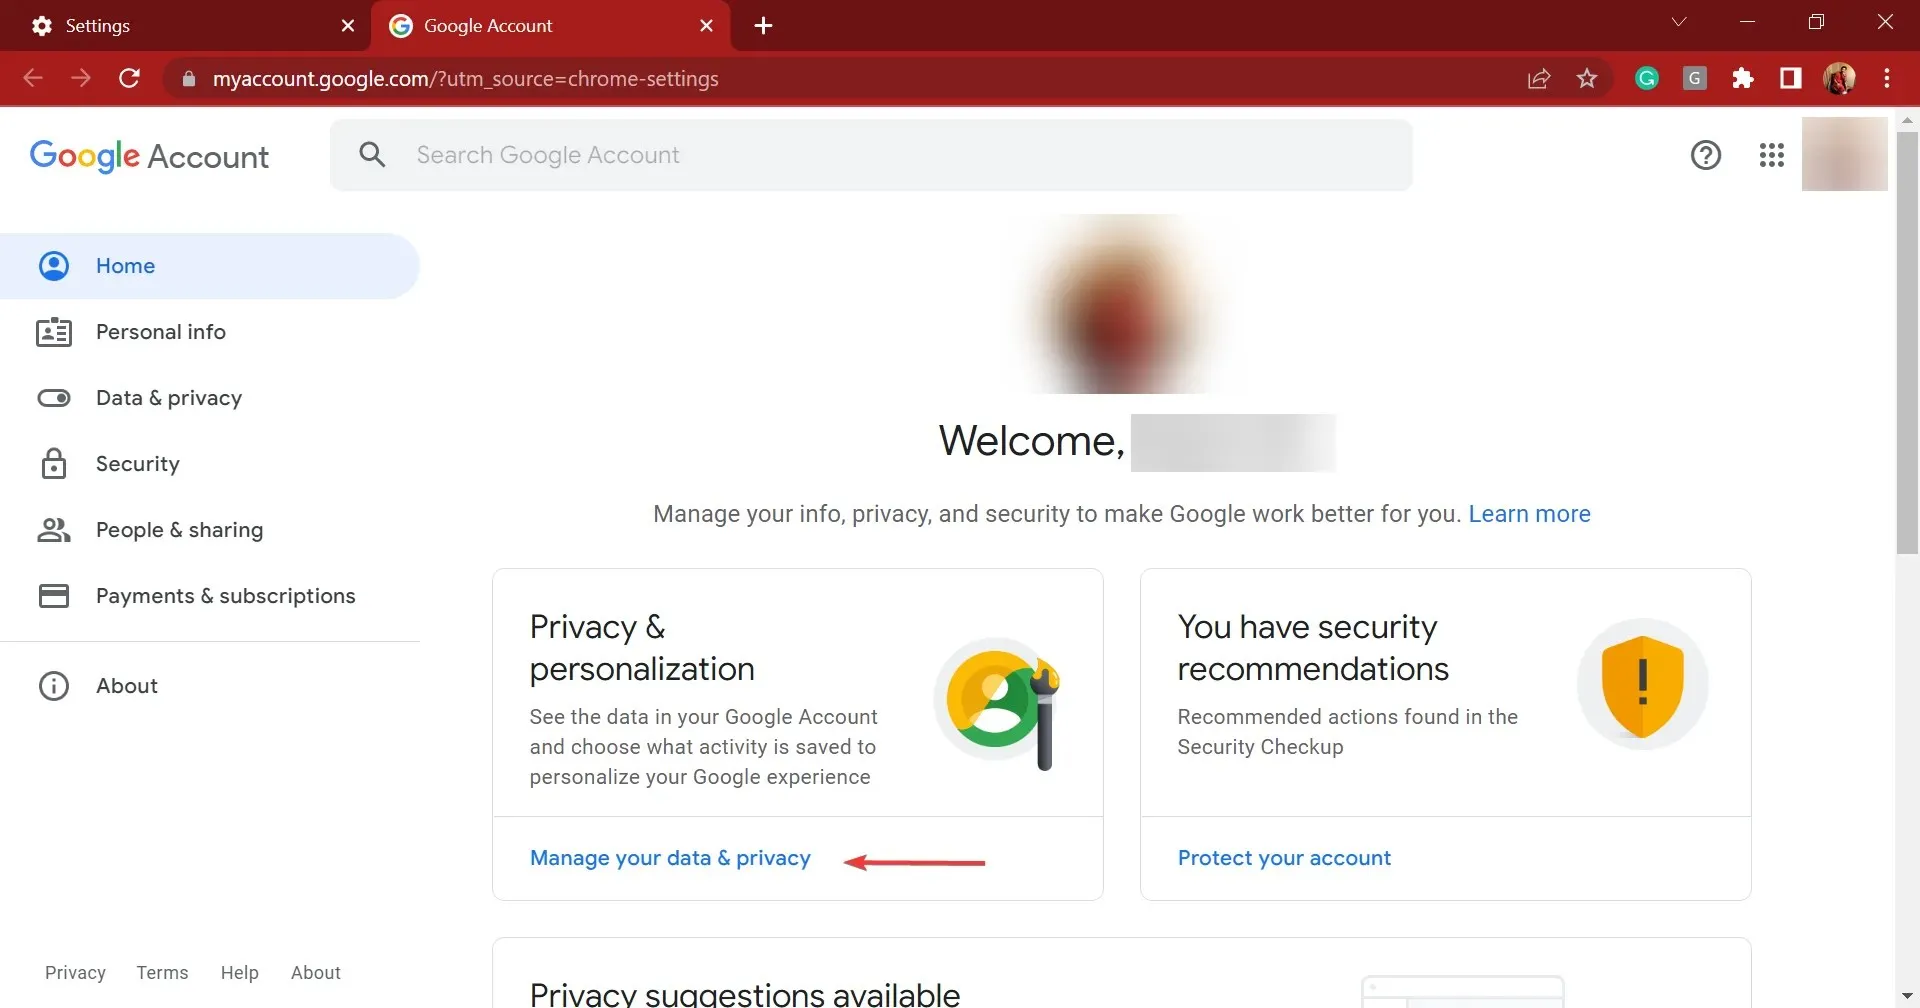Open the Terms footer link
The image size is (1920, 1008).
pos(162,973)
